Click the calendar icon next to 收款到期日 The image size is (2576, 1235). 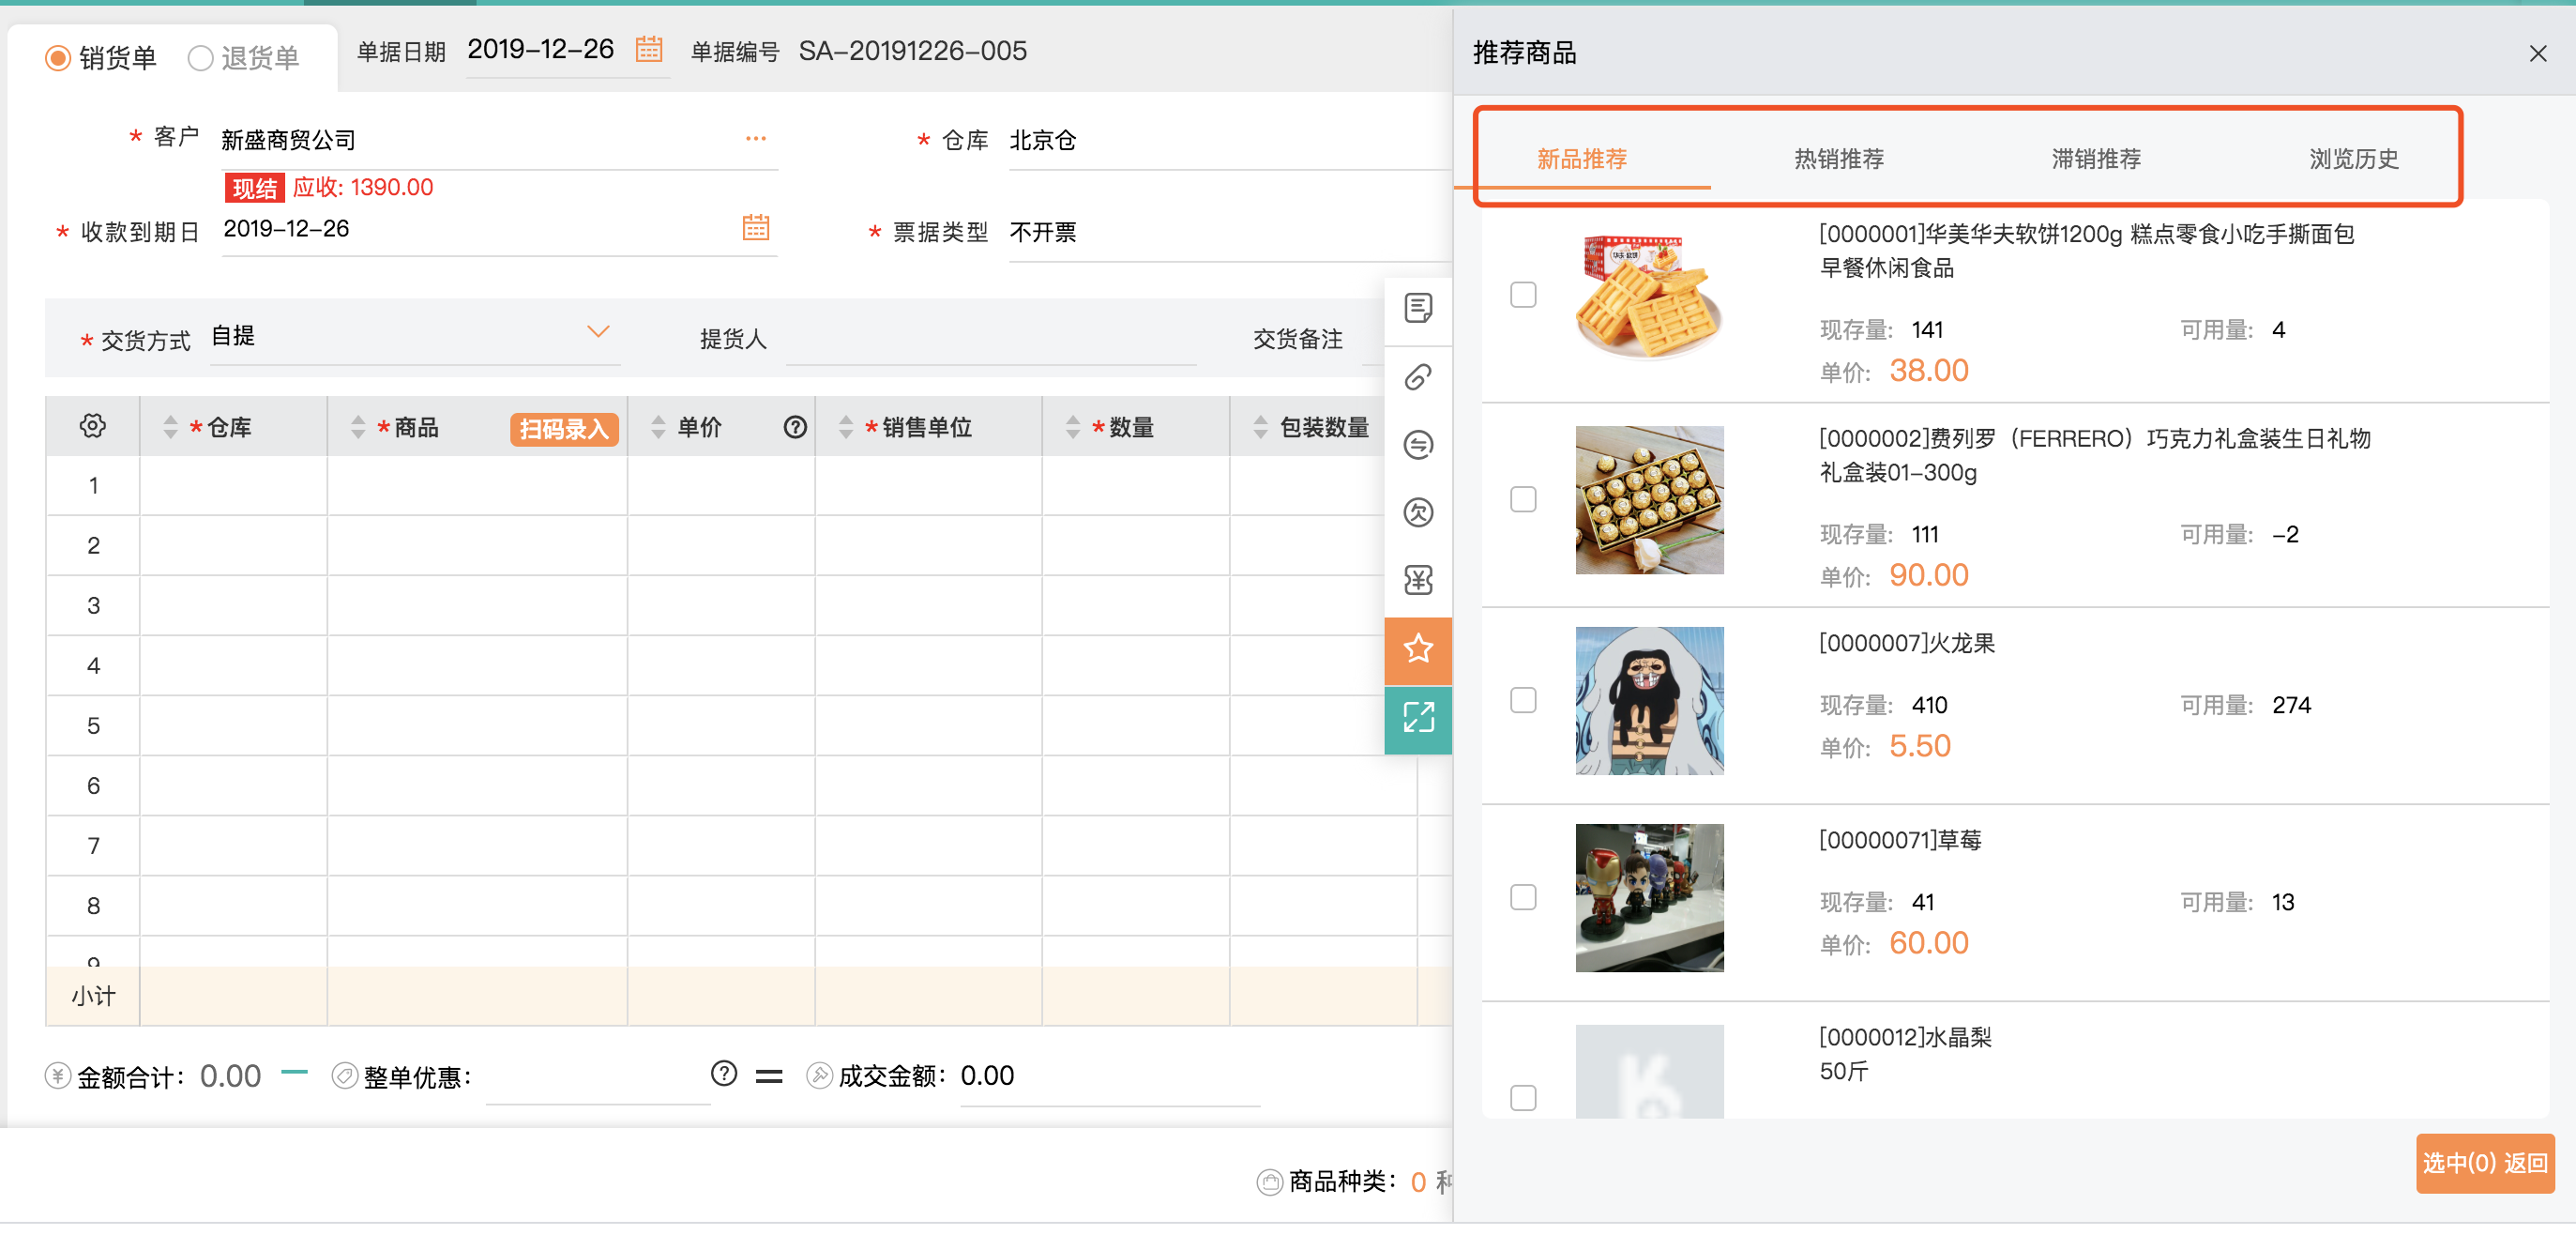click(x=757, y=230)
